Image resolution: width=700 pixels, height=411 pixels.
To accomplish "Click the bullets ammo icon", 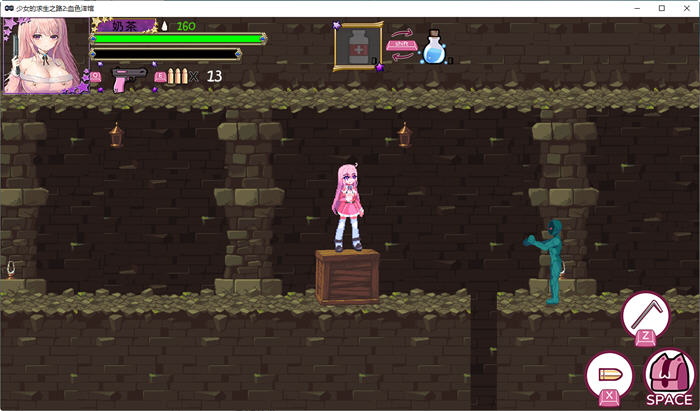I will 177,76.
